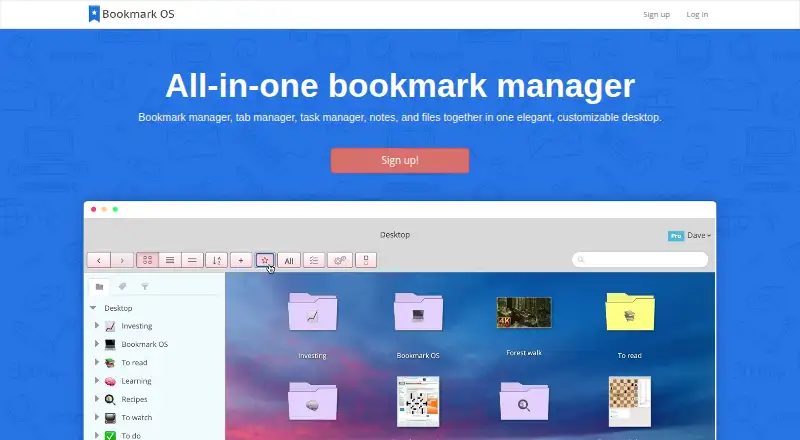This screenshot has width=800, height=440.
Task: Select the All filter button
Action: click(289, 260)
